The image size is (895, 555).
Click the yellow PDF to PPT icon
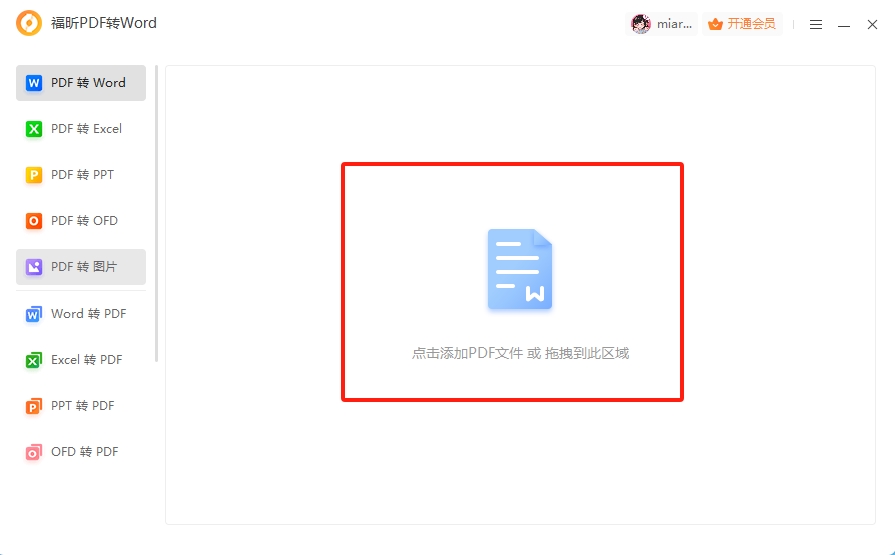[x=34, y=175]
